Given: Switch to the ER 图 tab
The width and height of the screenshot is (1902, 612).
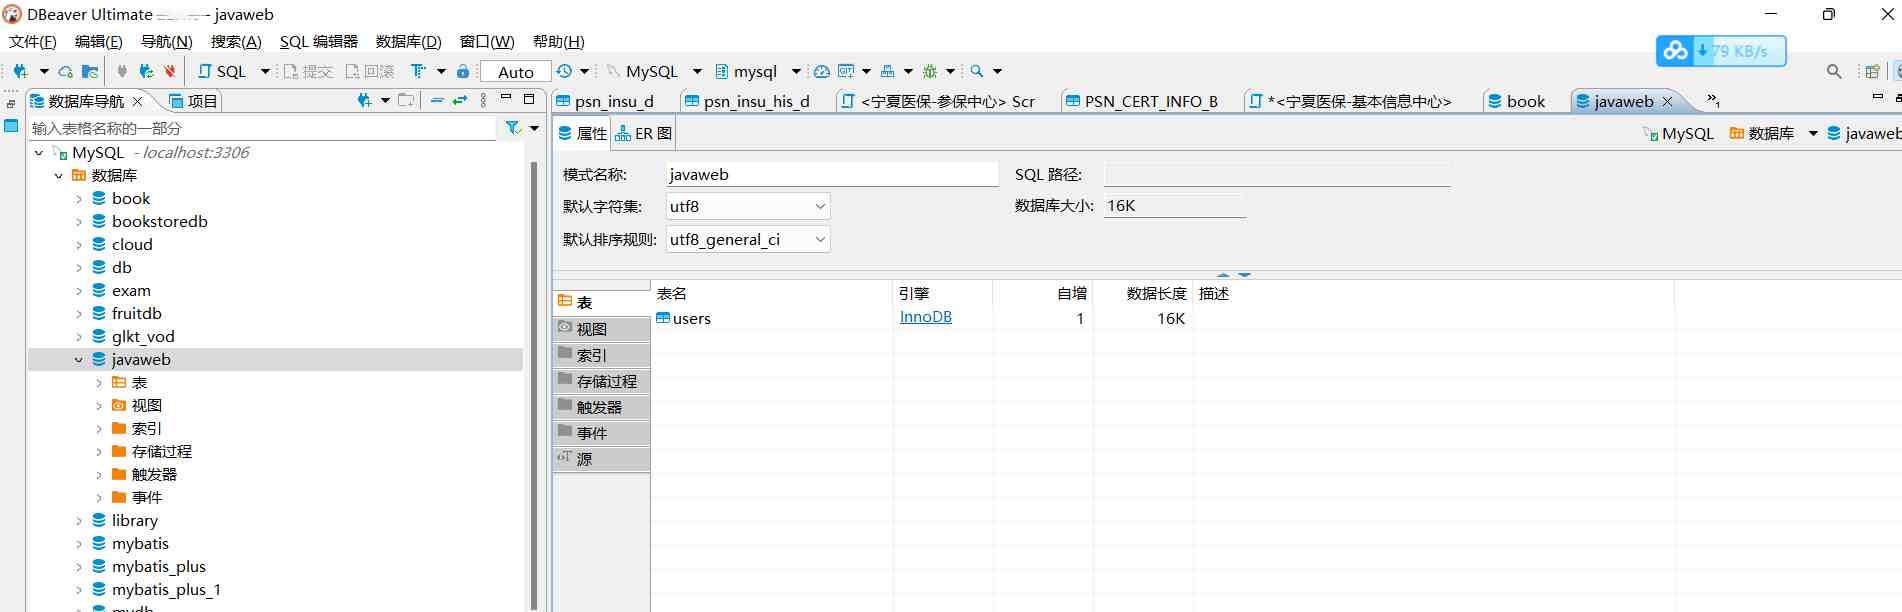Looking at the screenshot, I should (644, 134).
